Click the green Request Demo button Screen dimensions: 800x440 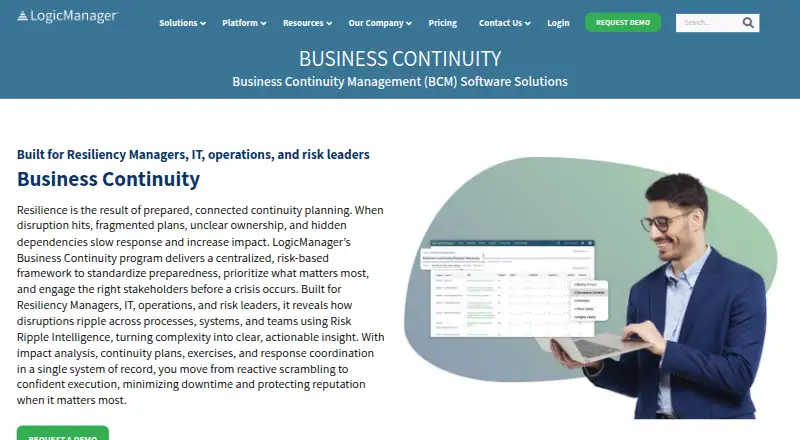pos(623,22)
